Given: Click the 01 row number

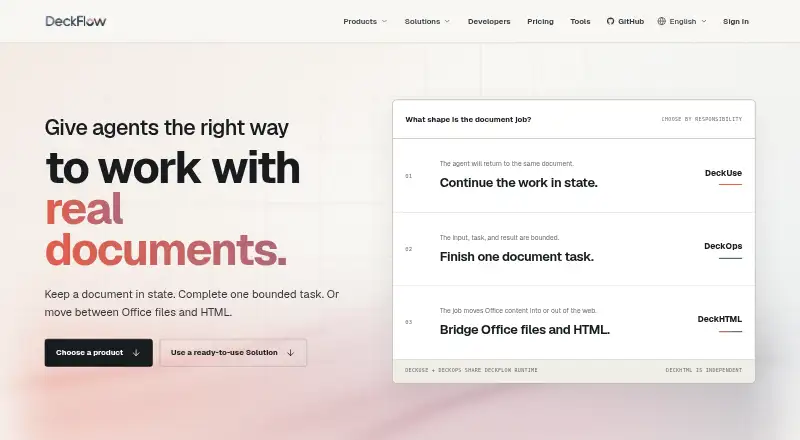Looking at the screenshot, I should [409, 176].
